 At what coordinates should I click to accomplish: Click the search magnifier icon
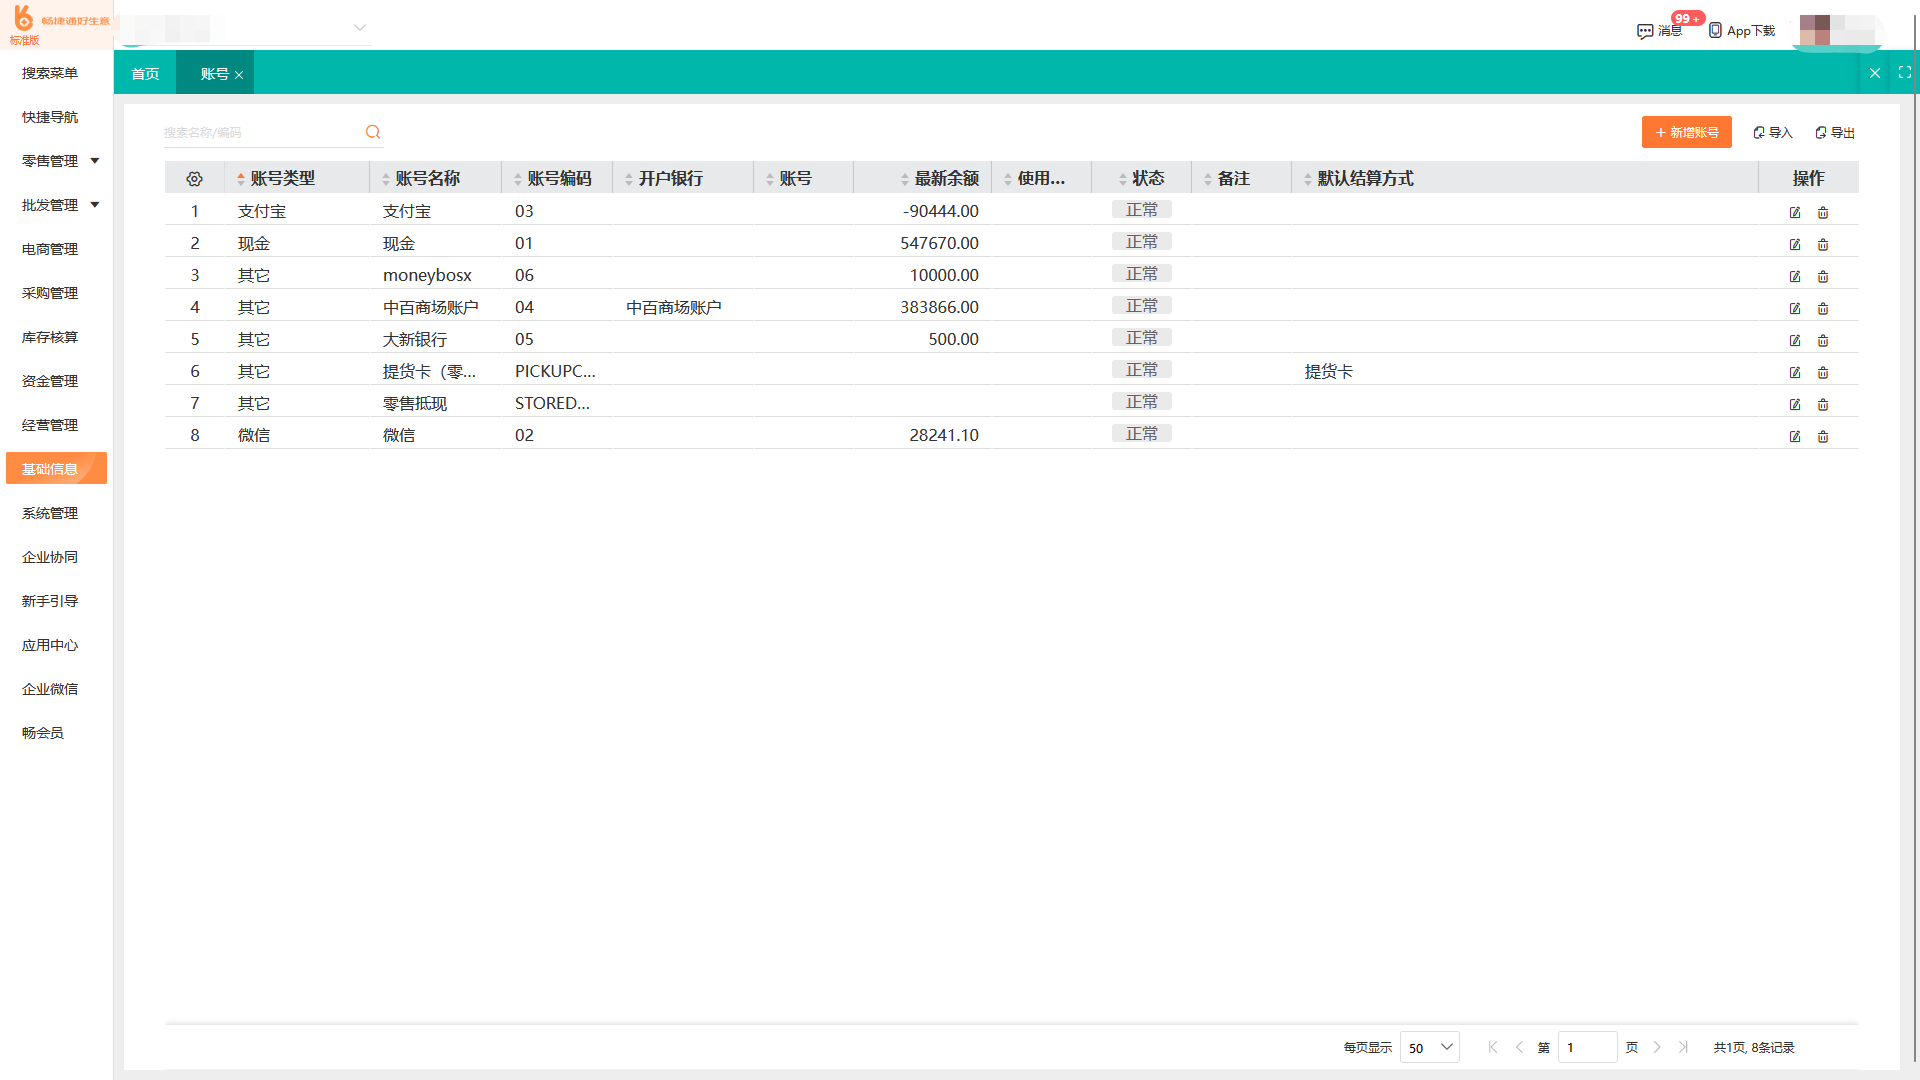[x=373, y=131]
